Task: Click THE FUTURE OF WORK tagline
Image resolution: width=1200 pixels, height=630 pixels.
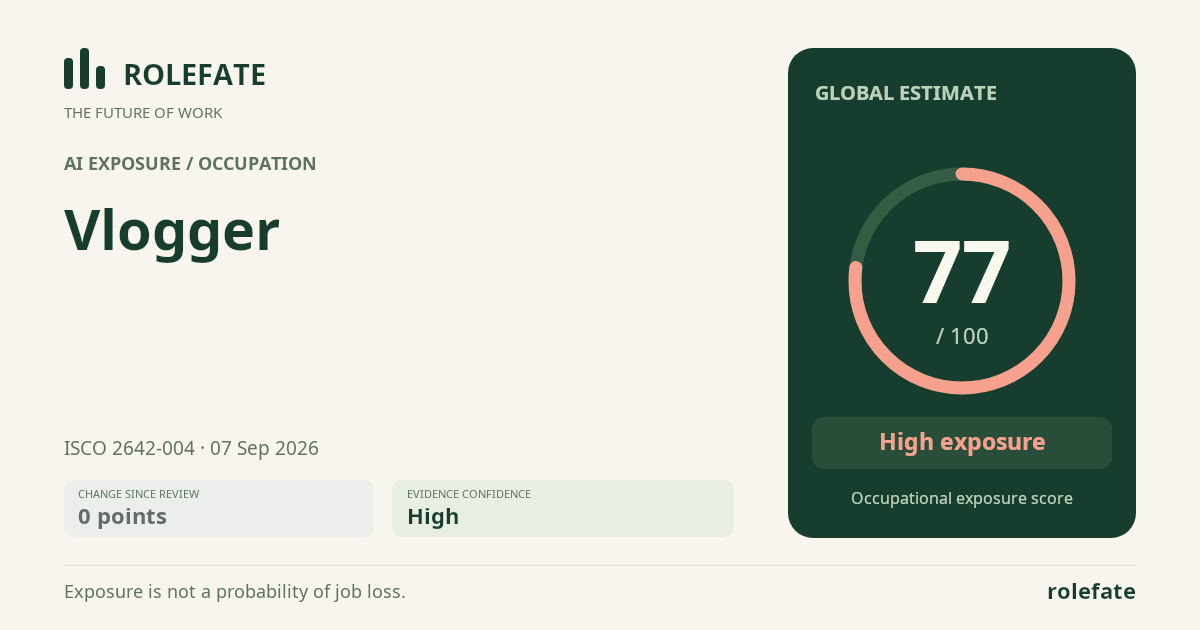Action: pos(143,113)
